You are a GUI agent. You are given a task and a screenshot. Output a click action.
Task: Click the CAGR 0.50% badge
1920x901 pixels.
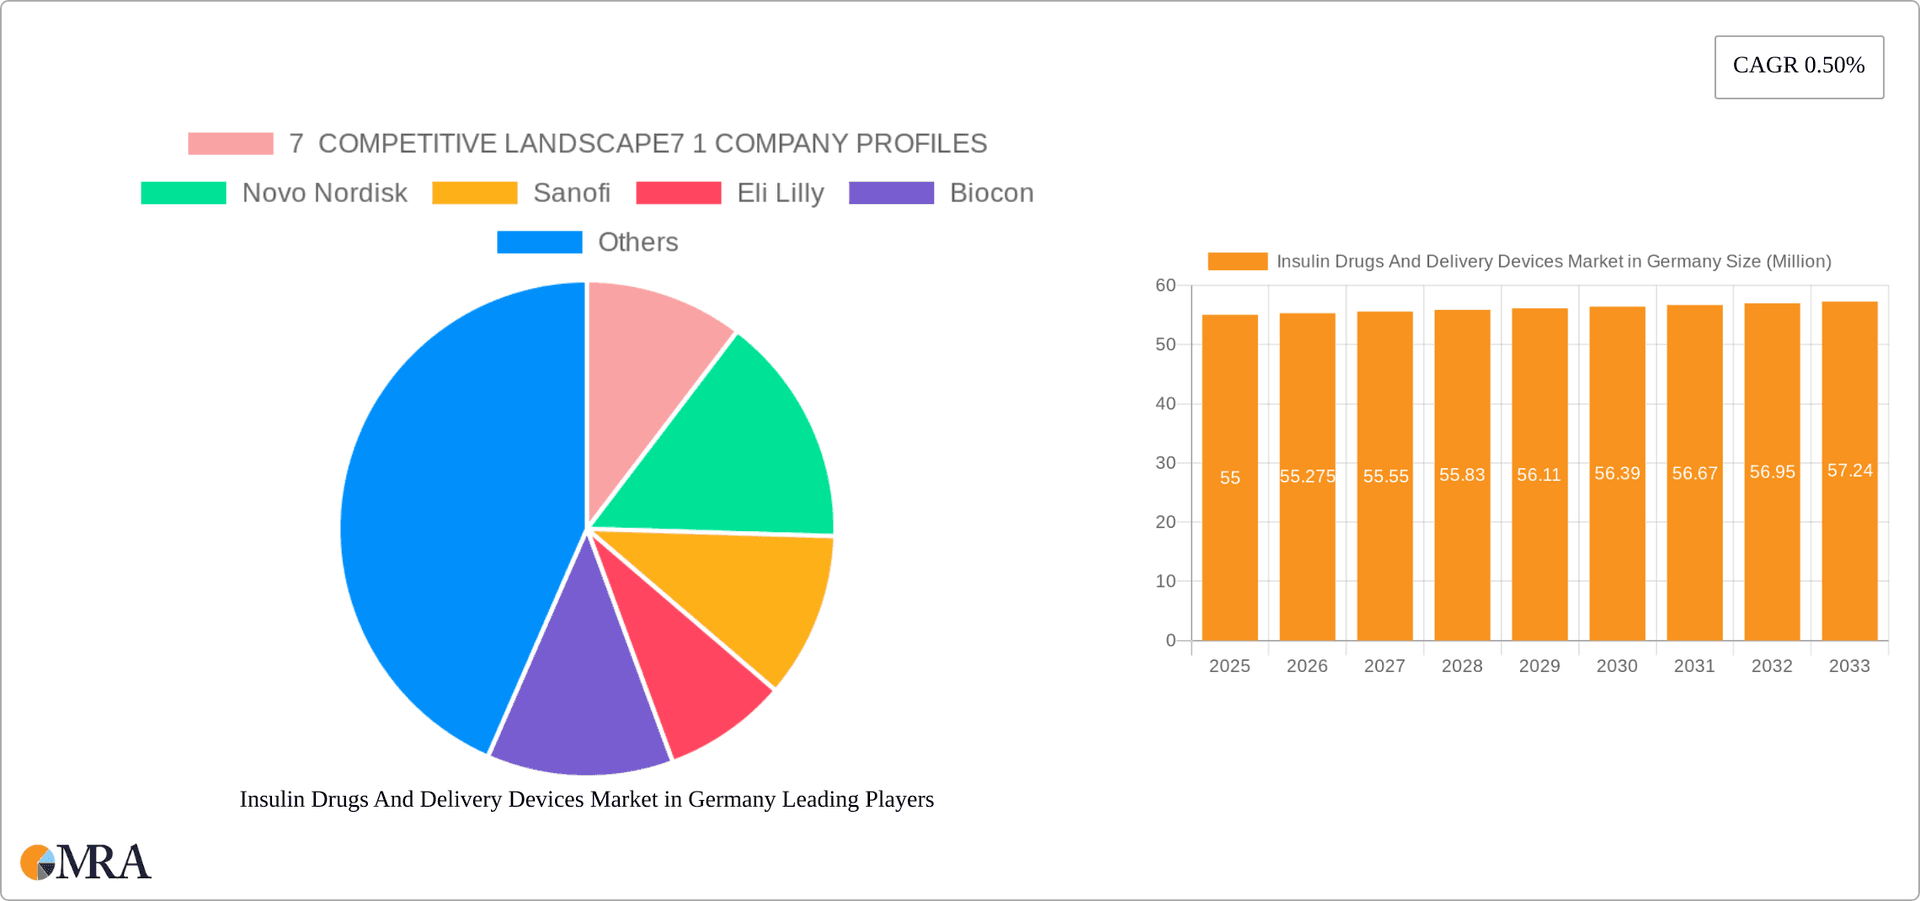point(1798,66)
